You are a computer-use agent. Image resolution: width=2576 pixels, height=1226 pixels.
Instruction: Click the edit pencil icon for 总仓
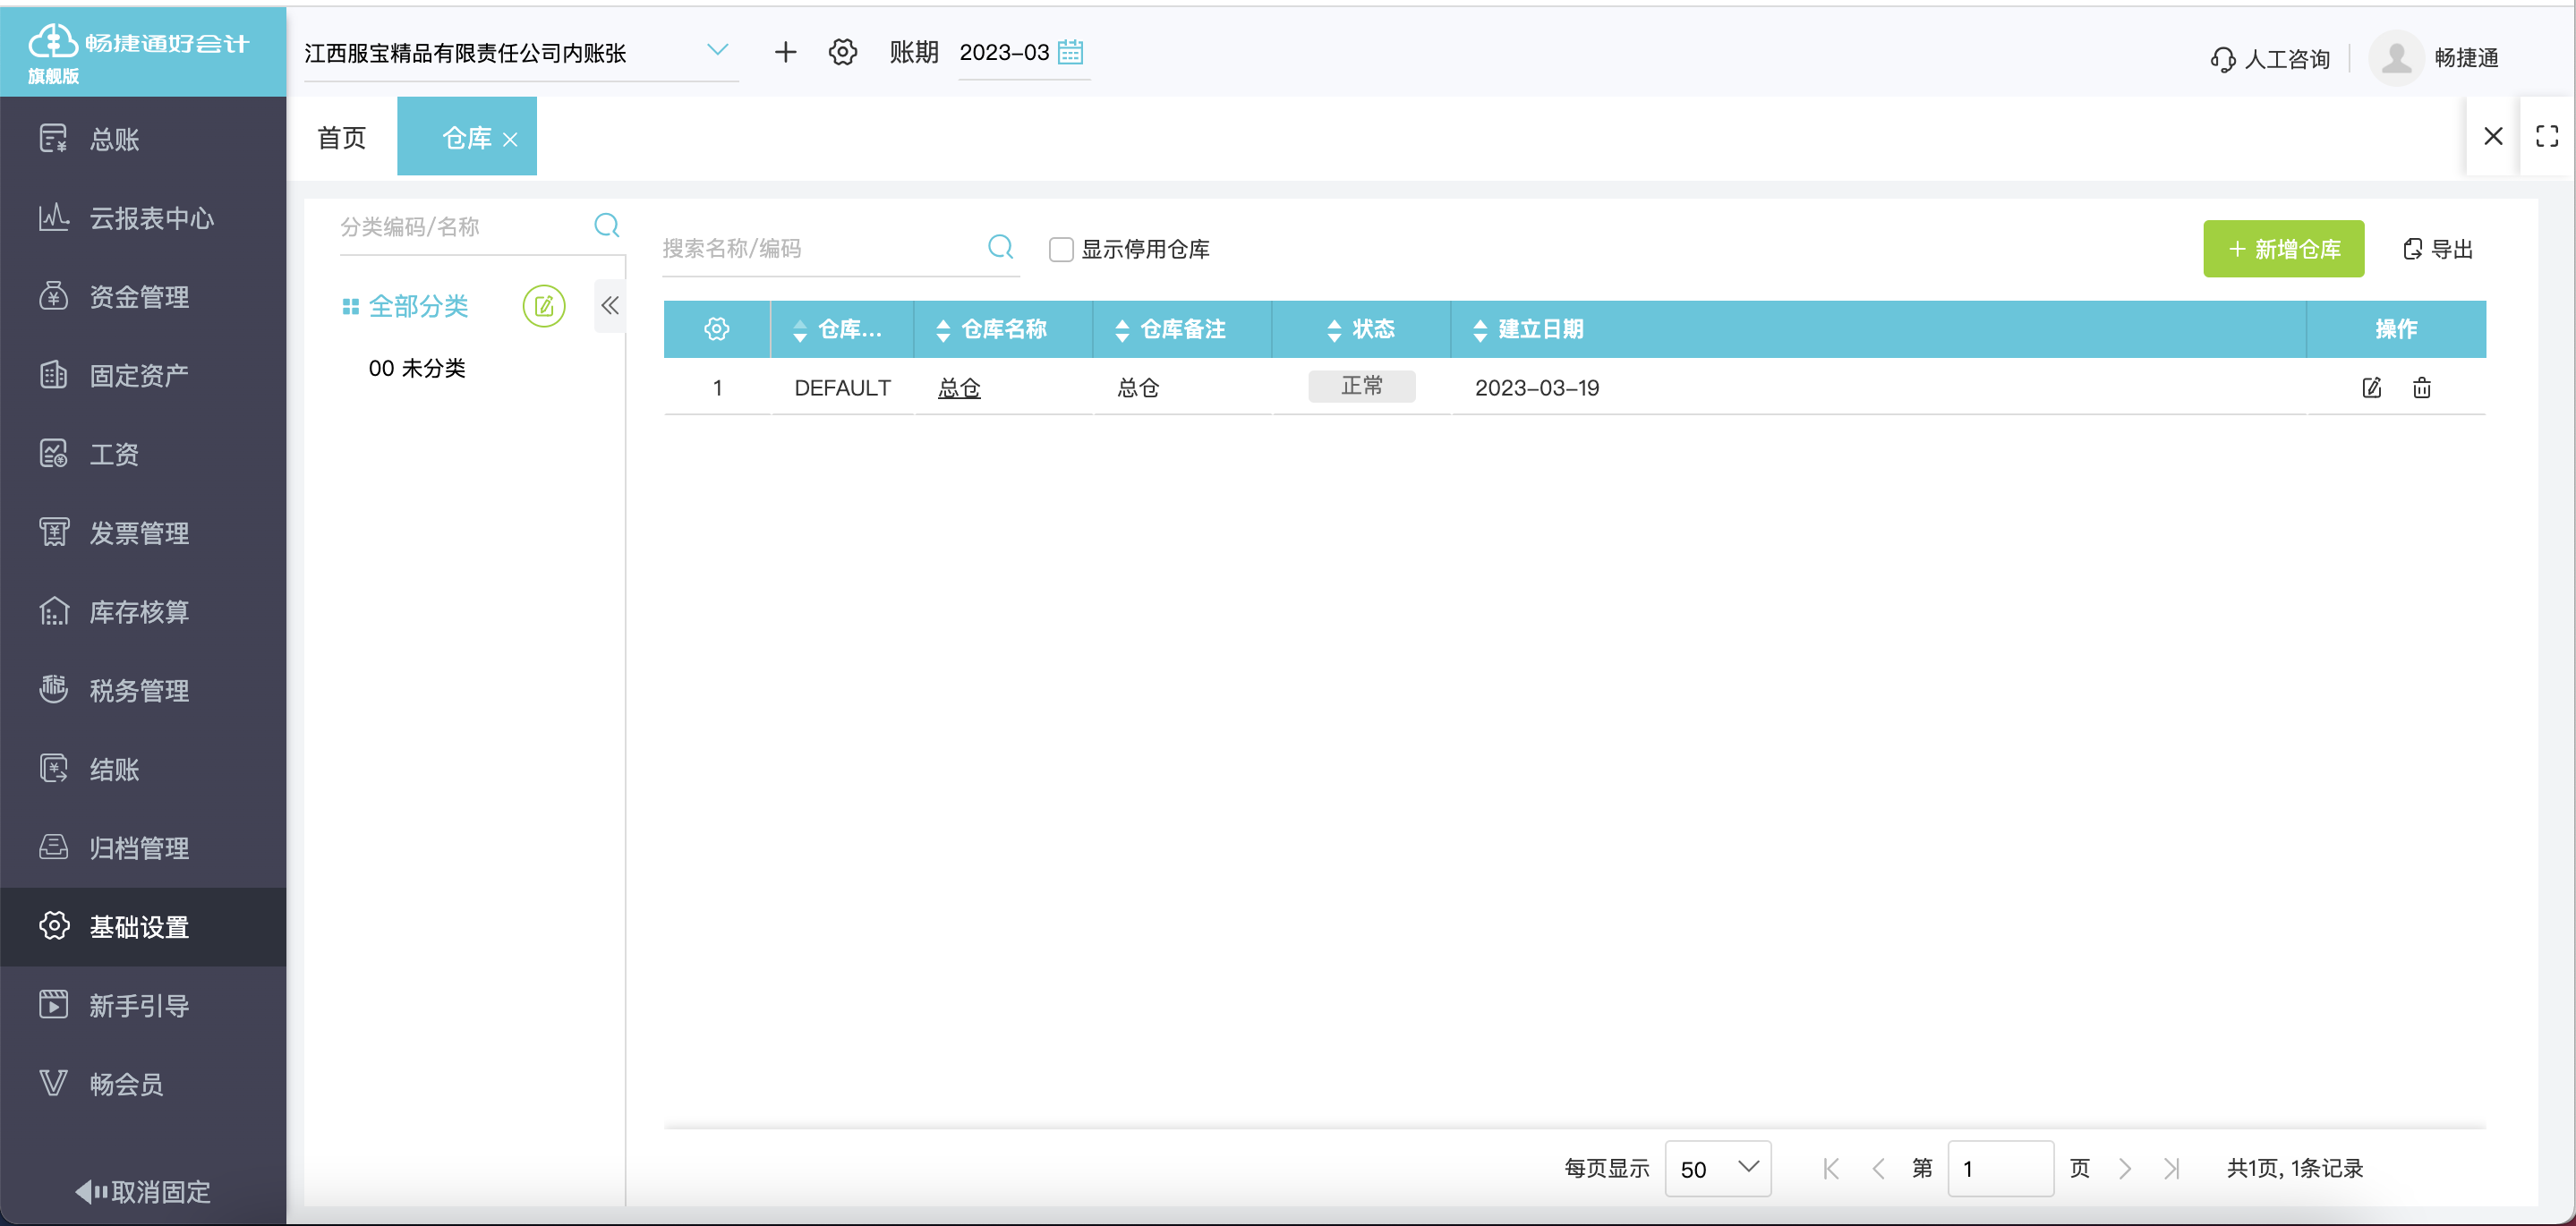tap(2371, 387)
